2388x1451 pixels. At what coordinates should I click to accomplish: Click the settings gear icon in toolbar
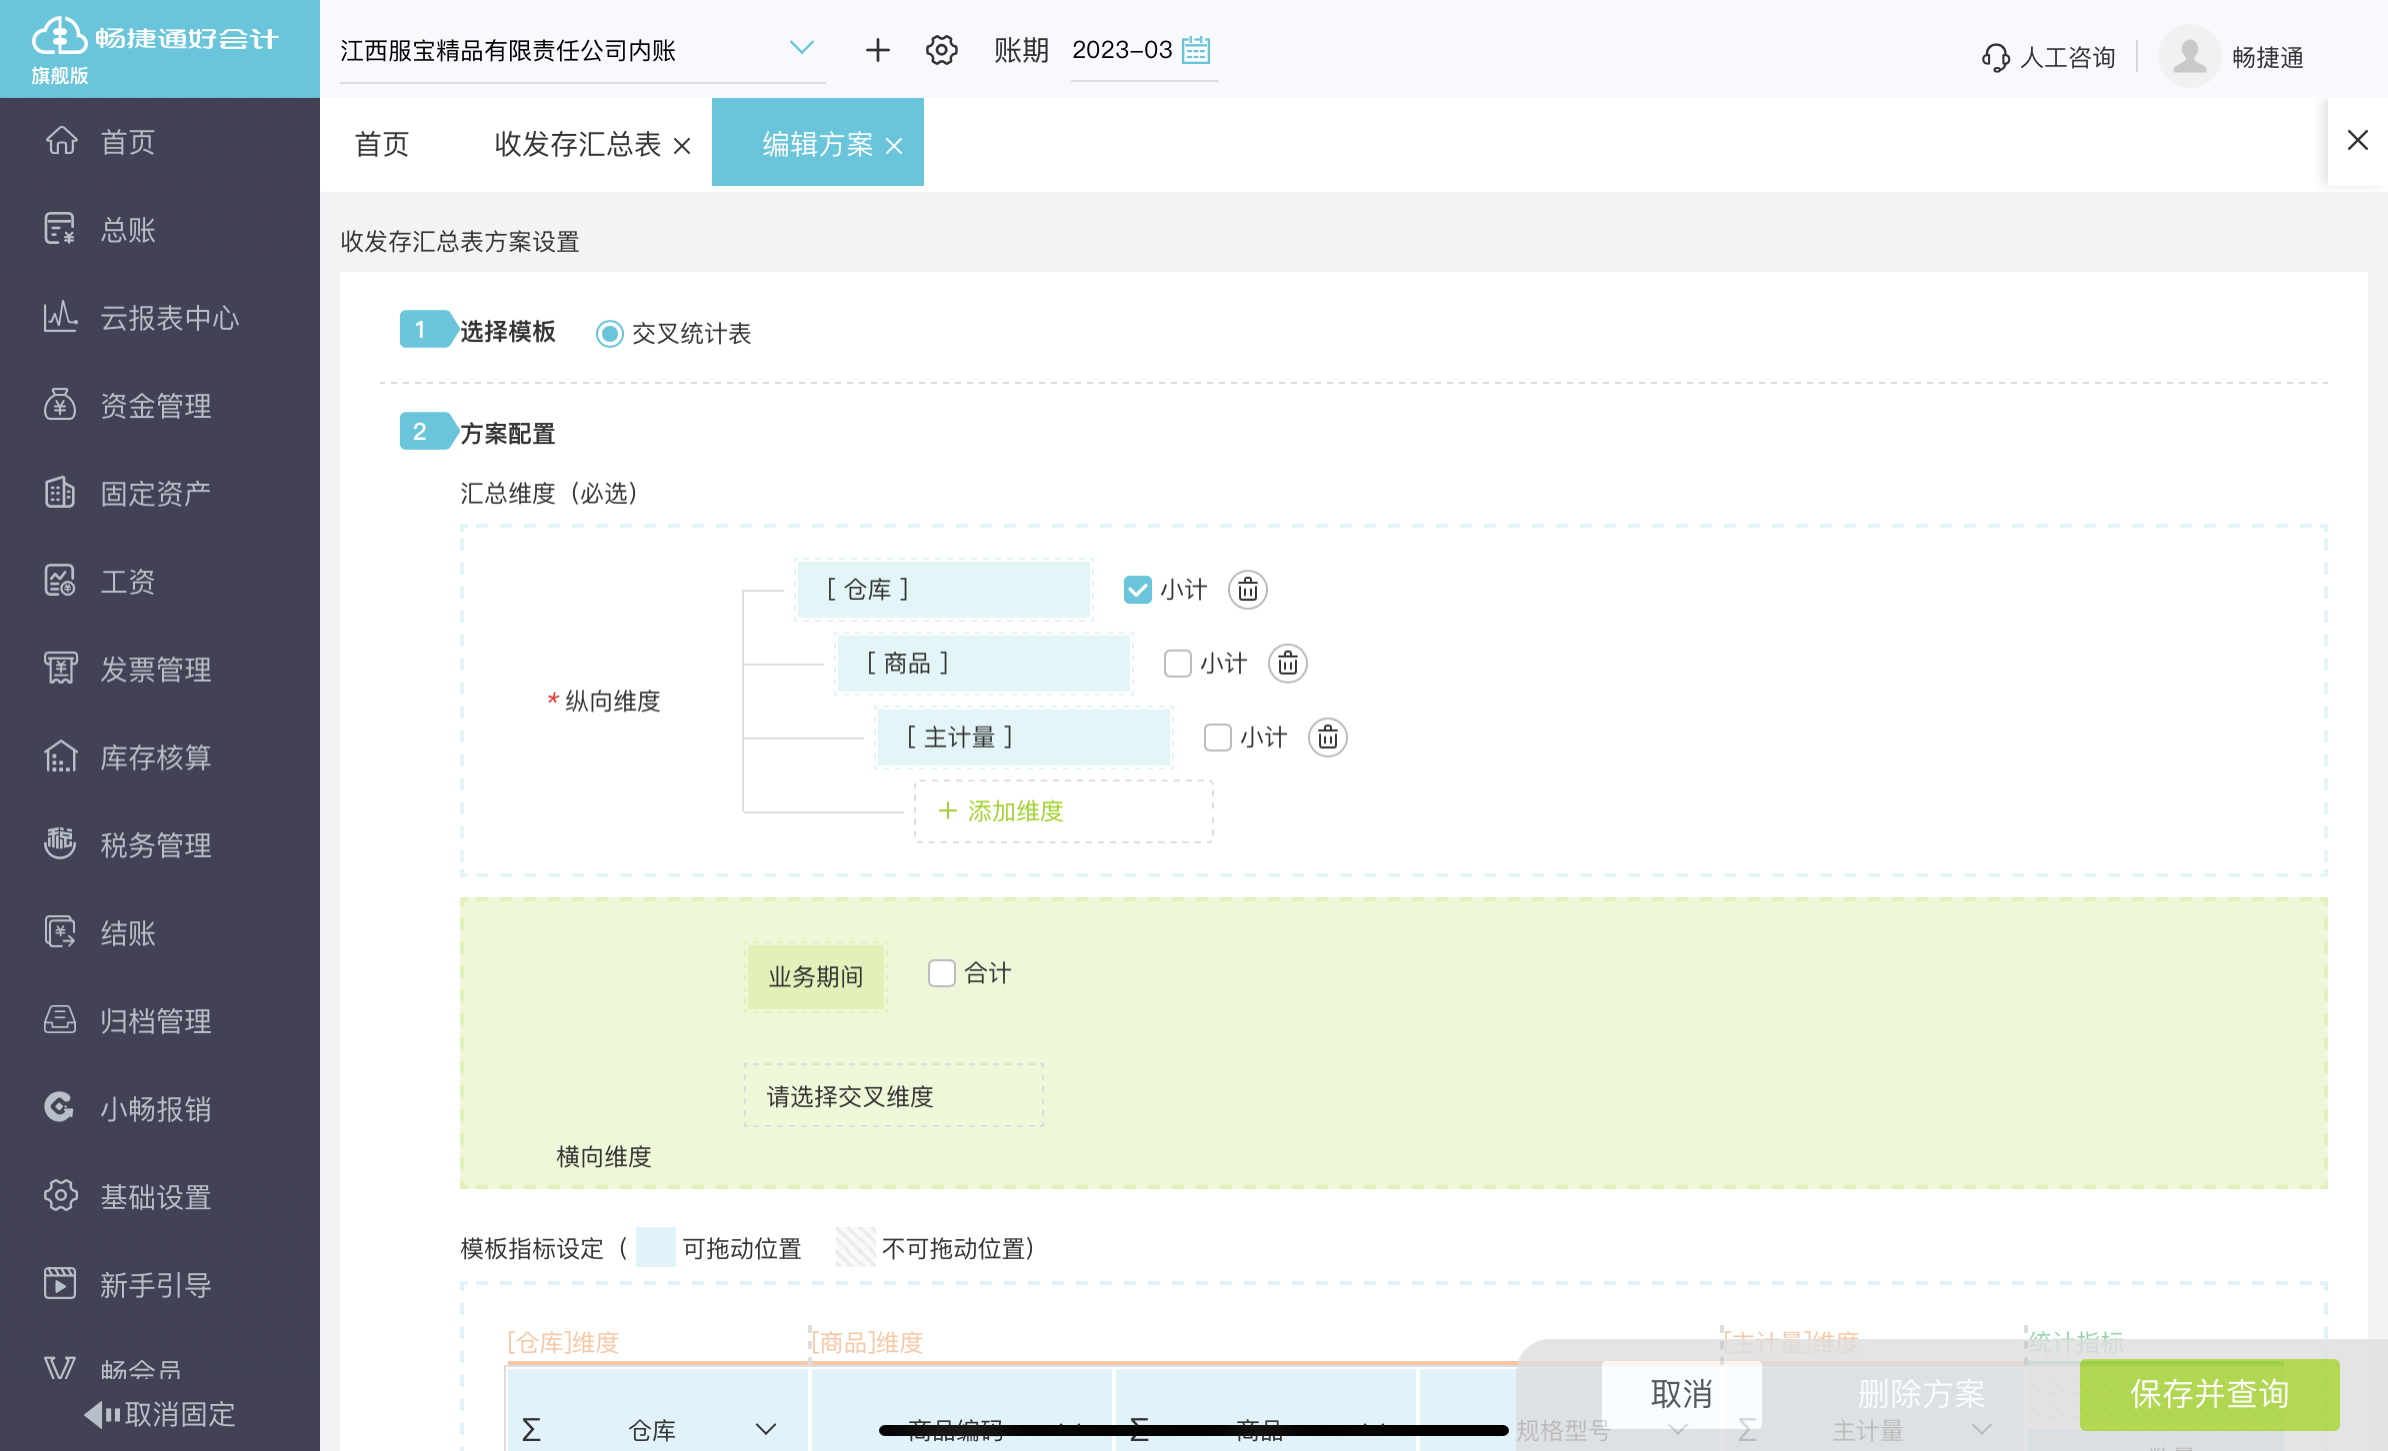click(940, 48)
